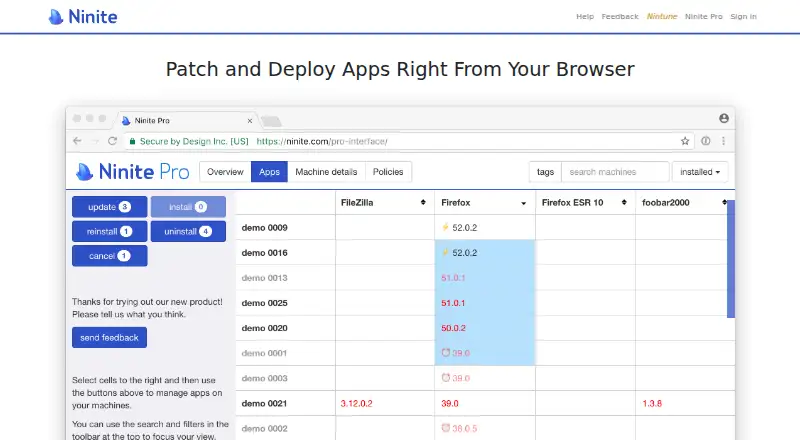The width and height of the screenshot is (800, 440).
Task: Click the browser back arrow icon
Action: (x=77, y=141)
